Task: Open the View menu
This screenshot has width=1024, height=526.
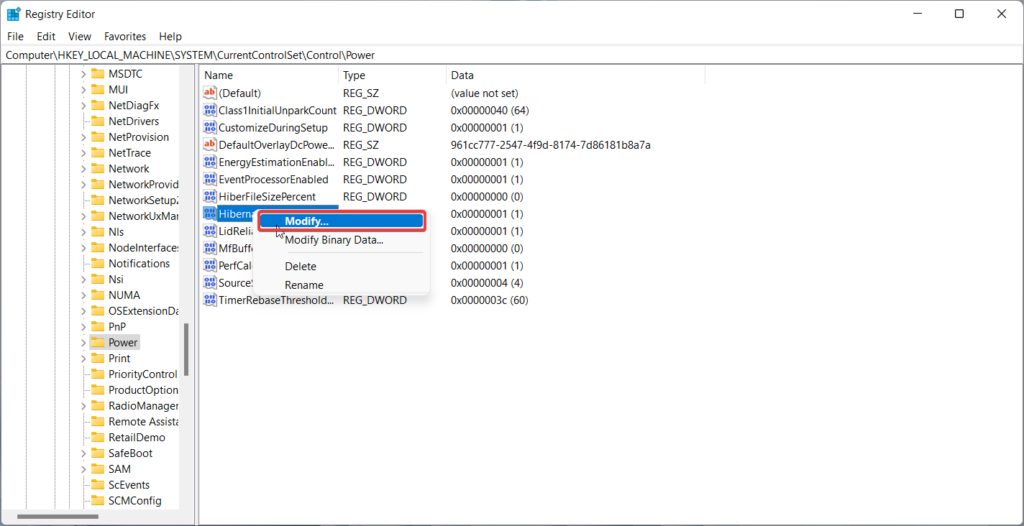Action: 80,37
